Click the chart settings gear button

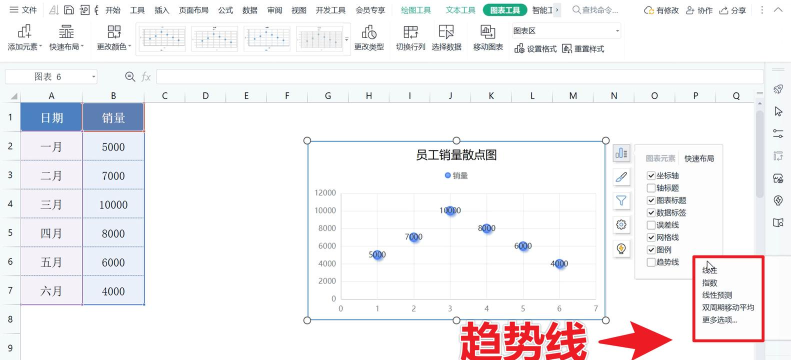[622, 225]
